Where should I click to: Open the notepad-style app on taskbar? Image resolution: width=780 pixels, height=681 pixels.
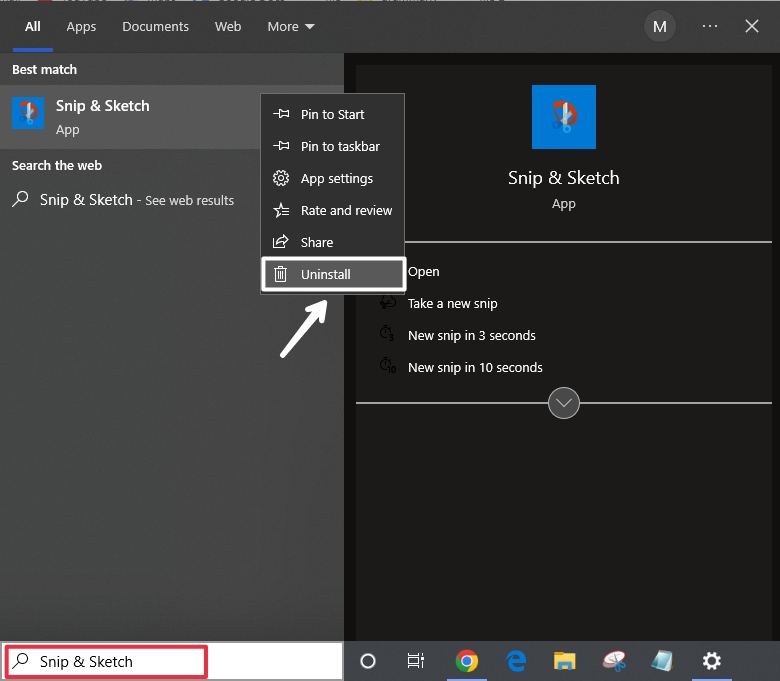point(662,661)
